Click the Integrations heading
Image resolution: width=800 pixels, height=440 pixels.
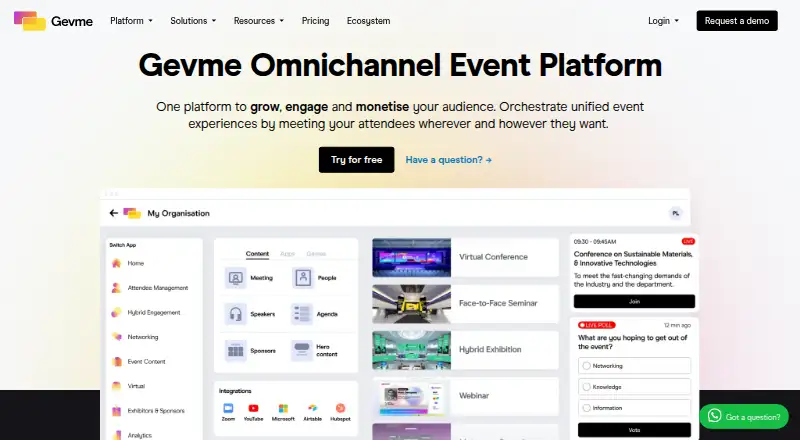pyautogui.click(x=235, y=391)
